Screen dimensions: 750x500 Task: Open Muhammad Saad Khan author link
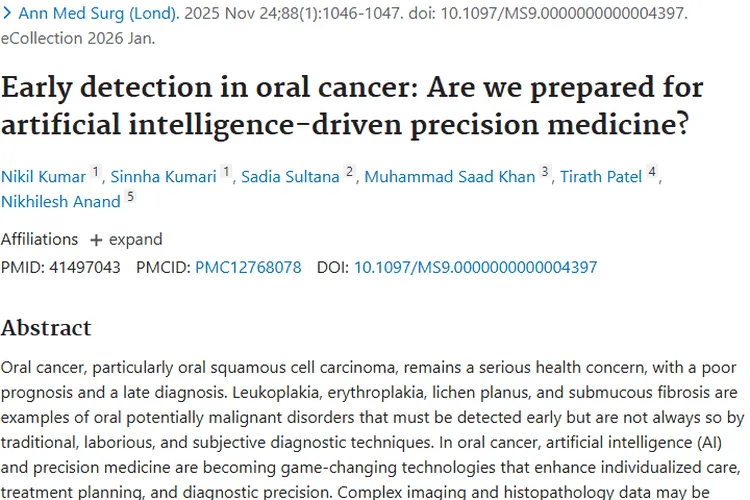tap(450, 177)
